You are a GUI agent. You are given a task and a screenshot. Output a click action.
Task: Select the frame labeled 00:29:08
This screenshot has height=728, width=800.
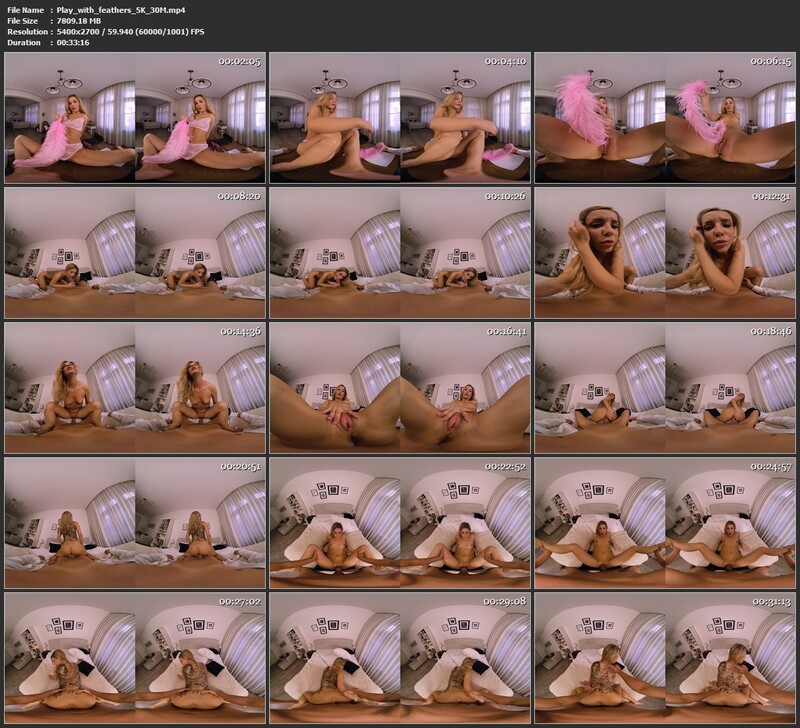400,657
